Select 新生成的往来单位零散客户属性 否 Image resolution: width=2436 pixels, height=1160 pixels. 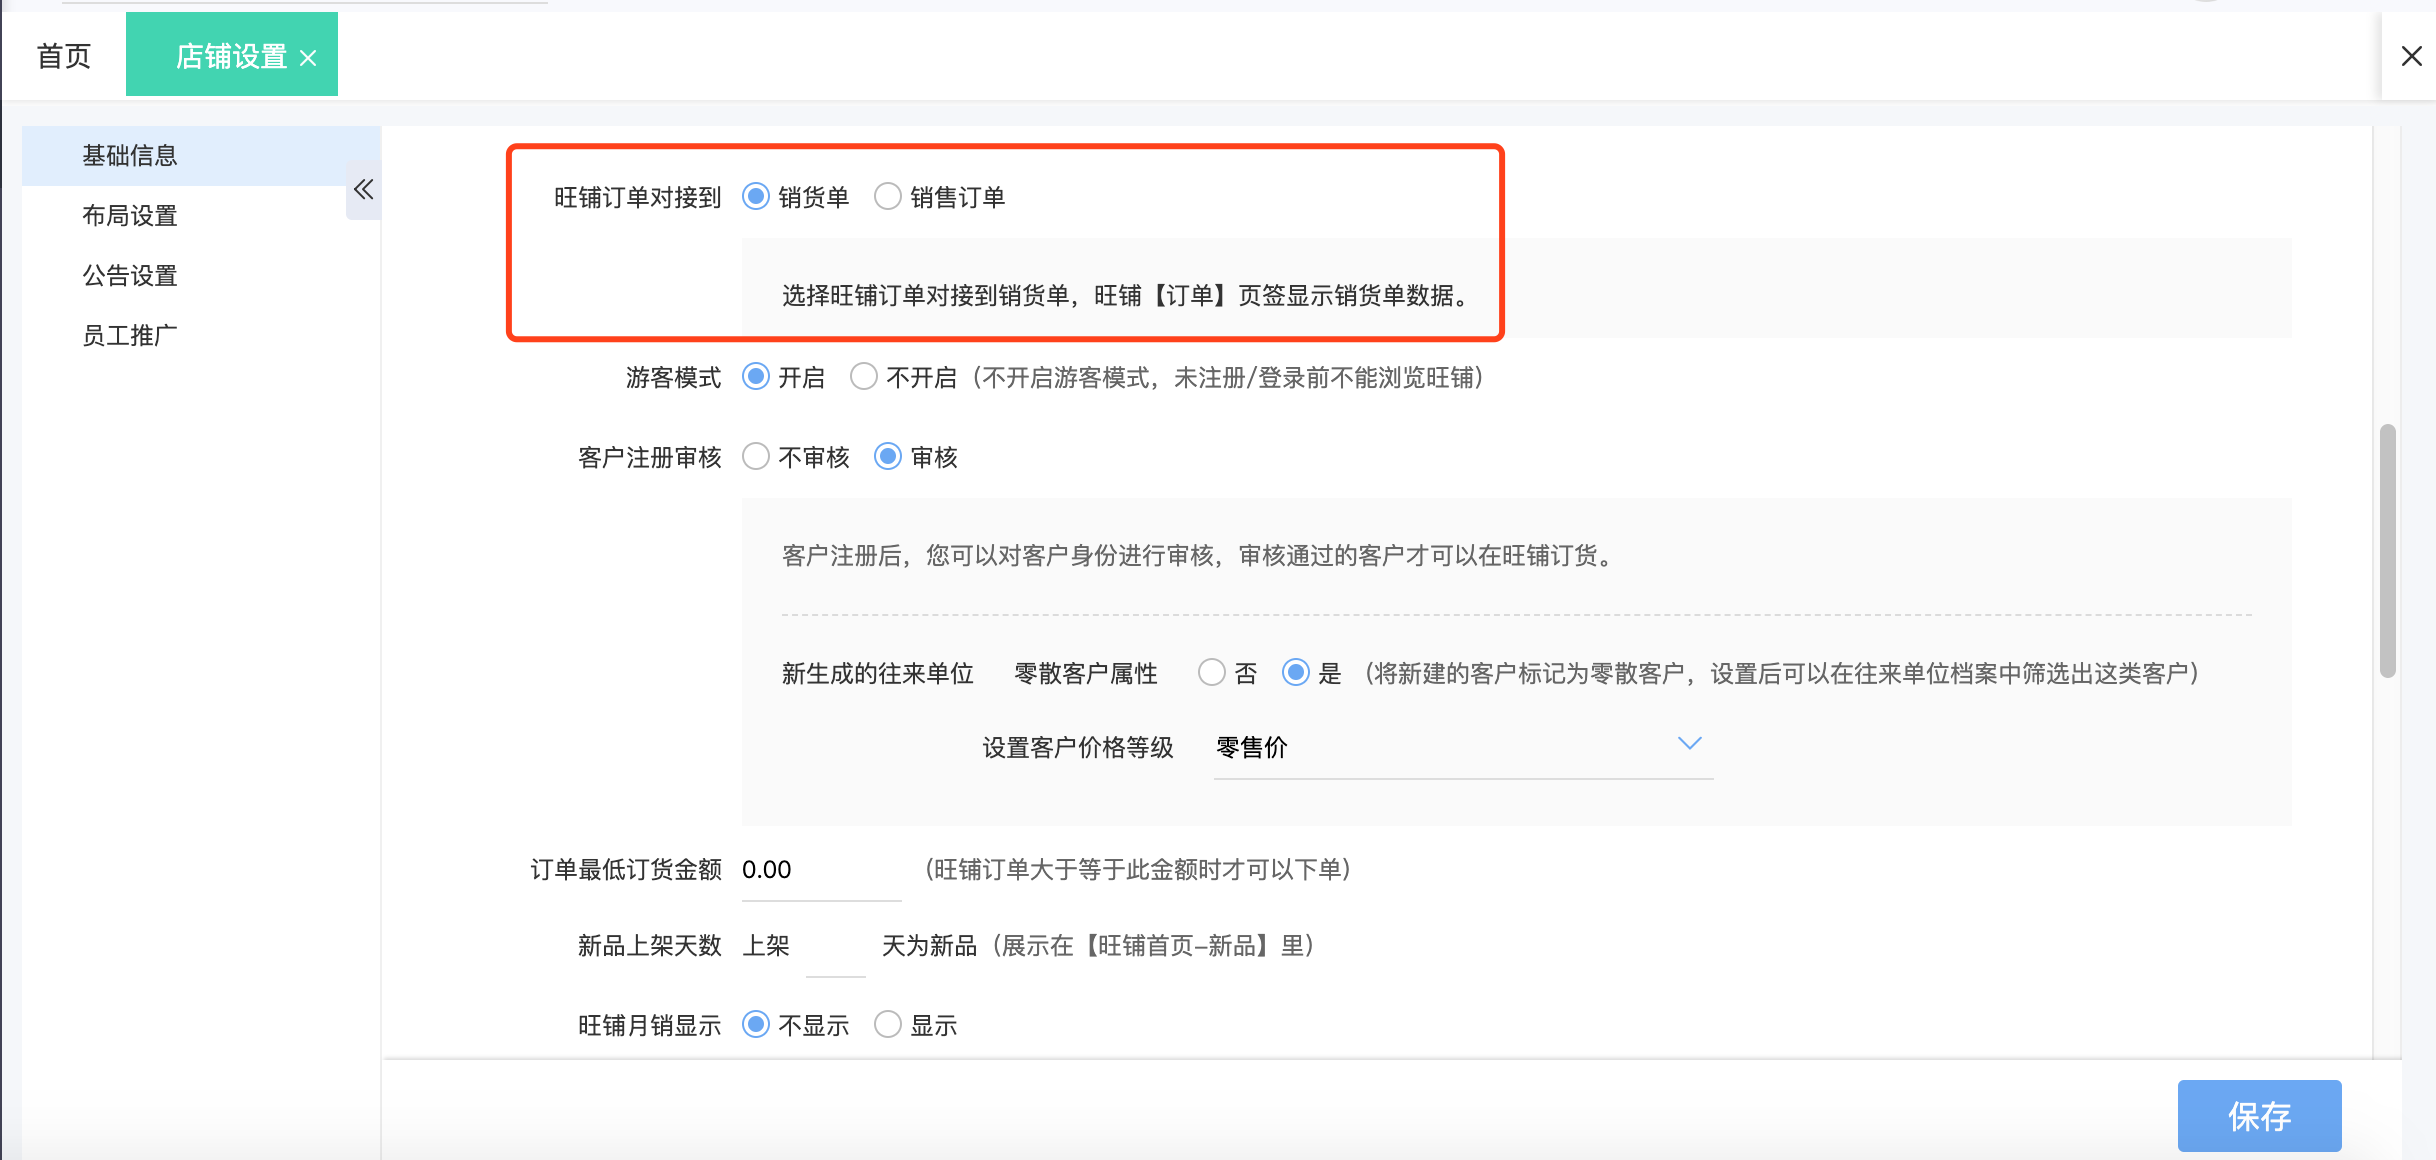click(x=1209, y=672)
